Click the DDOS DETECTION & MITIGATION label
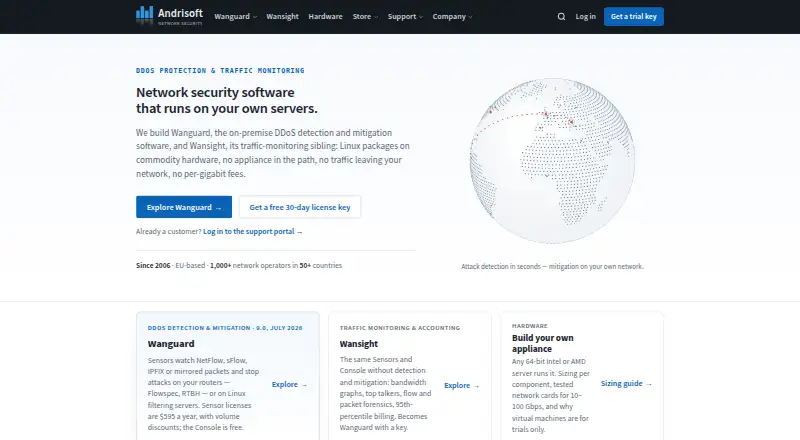Screen dimensions: 800x440 pos(225,328)
